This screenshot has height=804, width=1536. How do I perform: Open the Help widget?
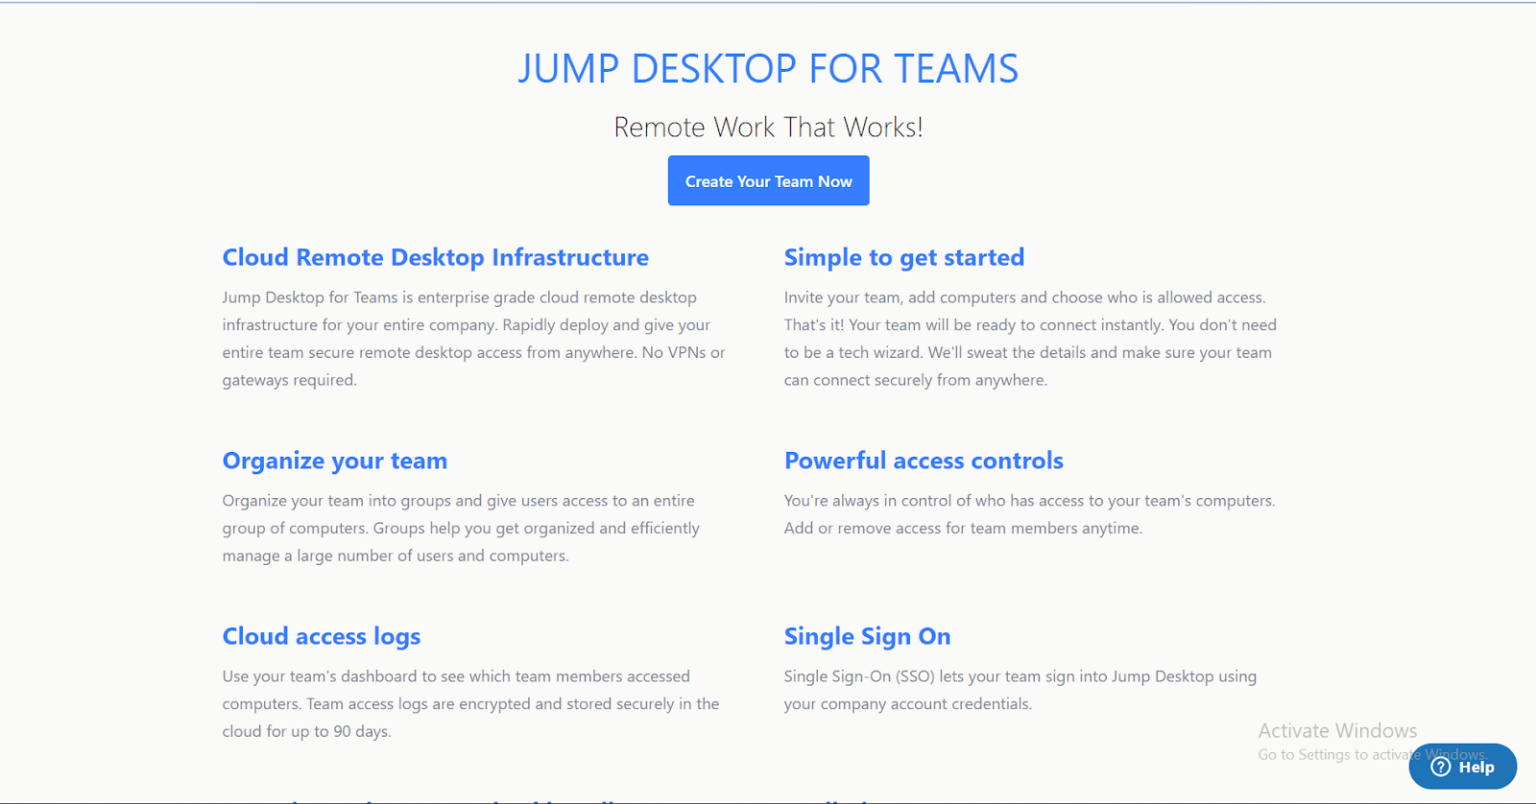(1462, 766)
